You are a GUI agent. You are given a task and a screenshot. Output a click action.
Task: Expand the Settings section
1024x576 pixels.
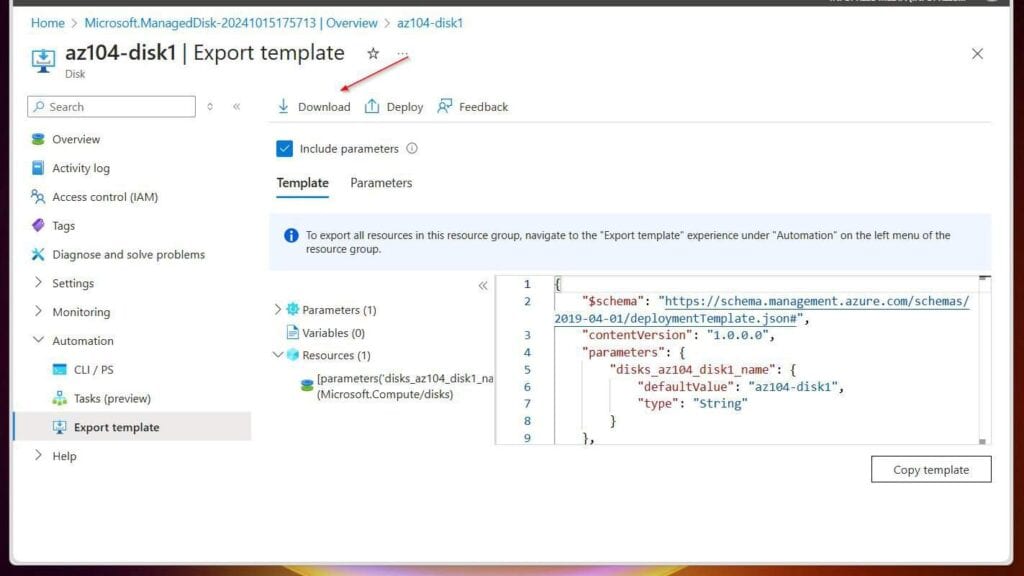click(x=38, y=283)
